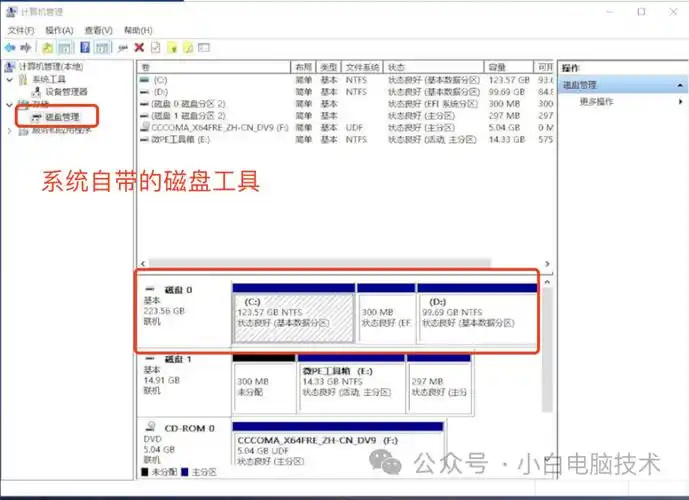Click the CD-ROM 0 drive label icon

150,428
